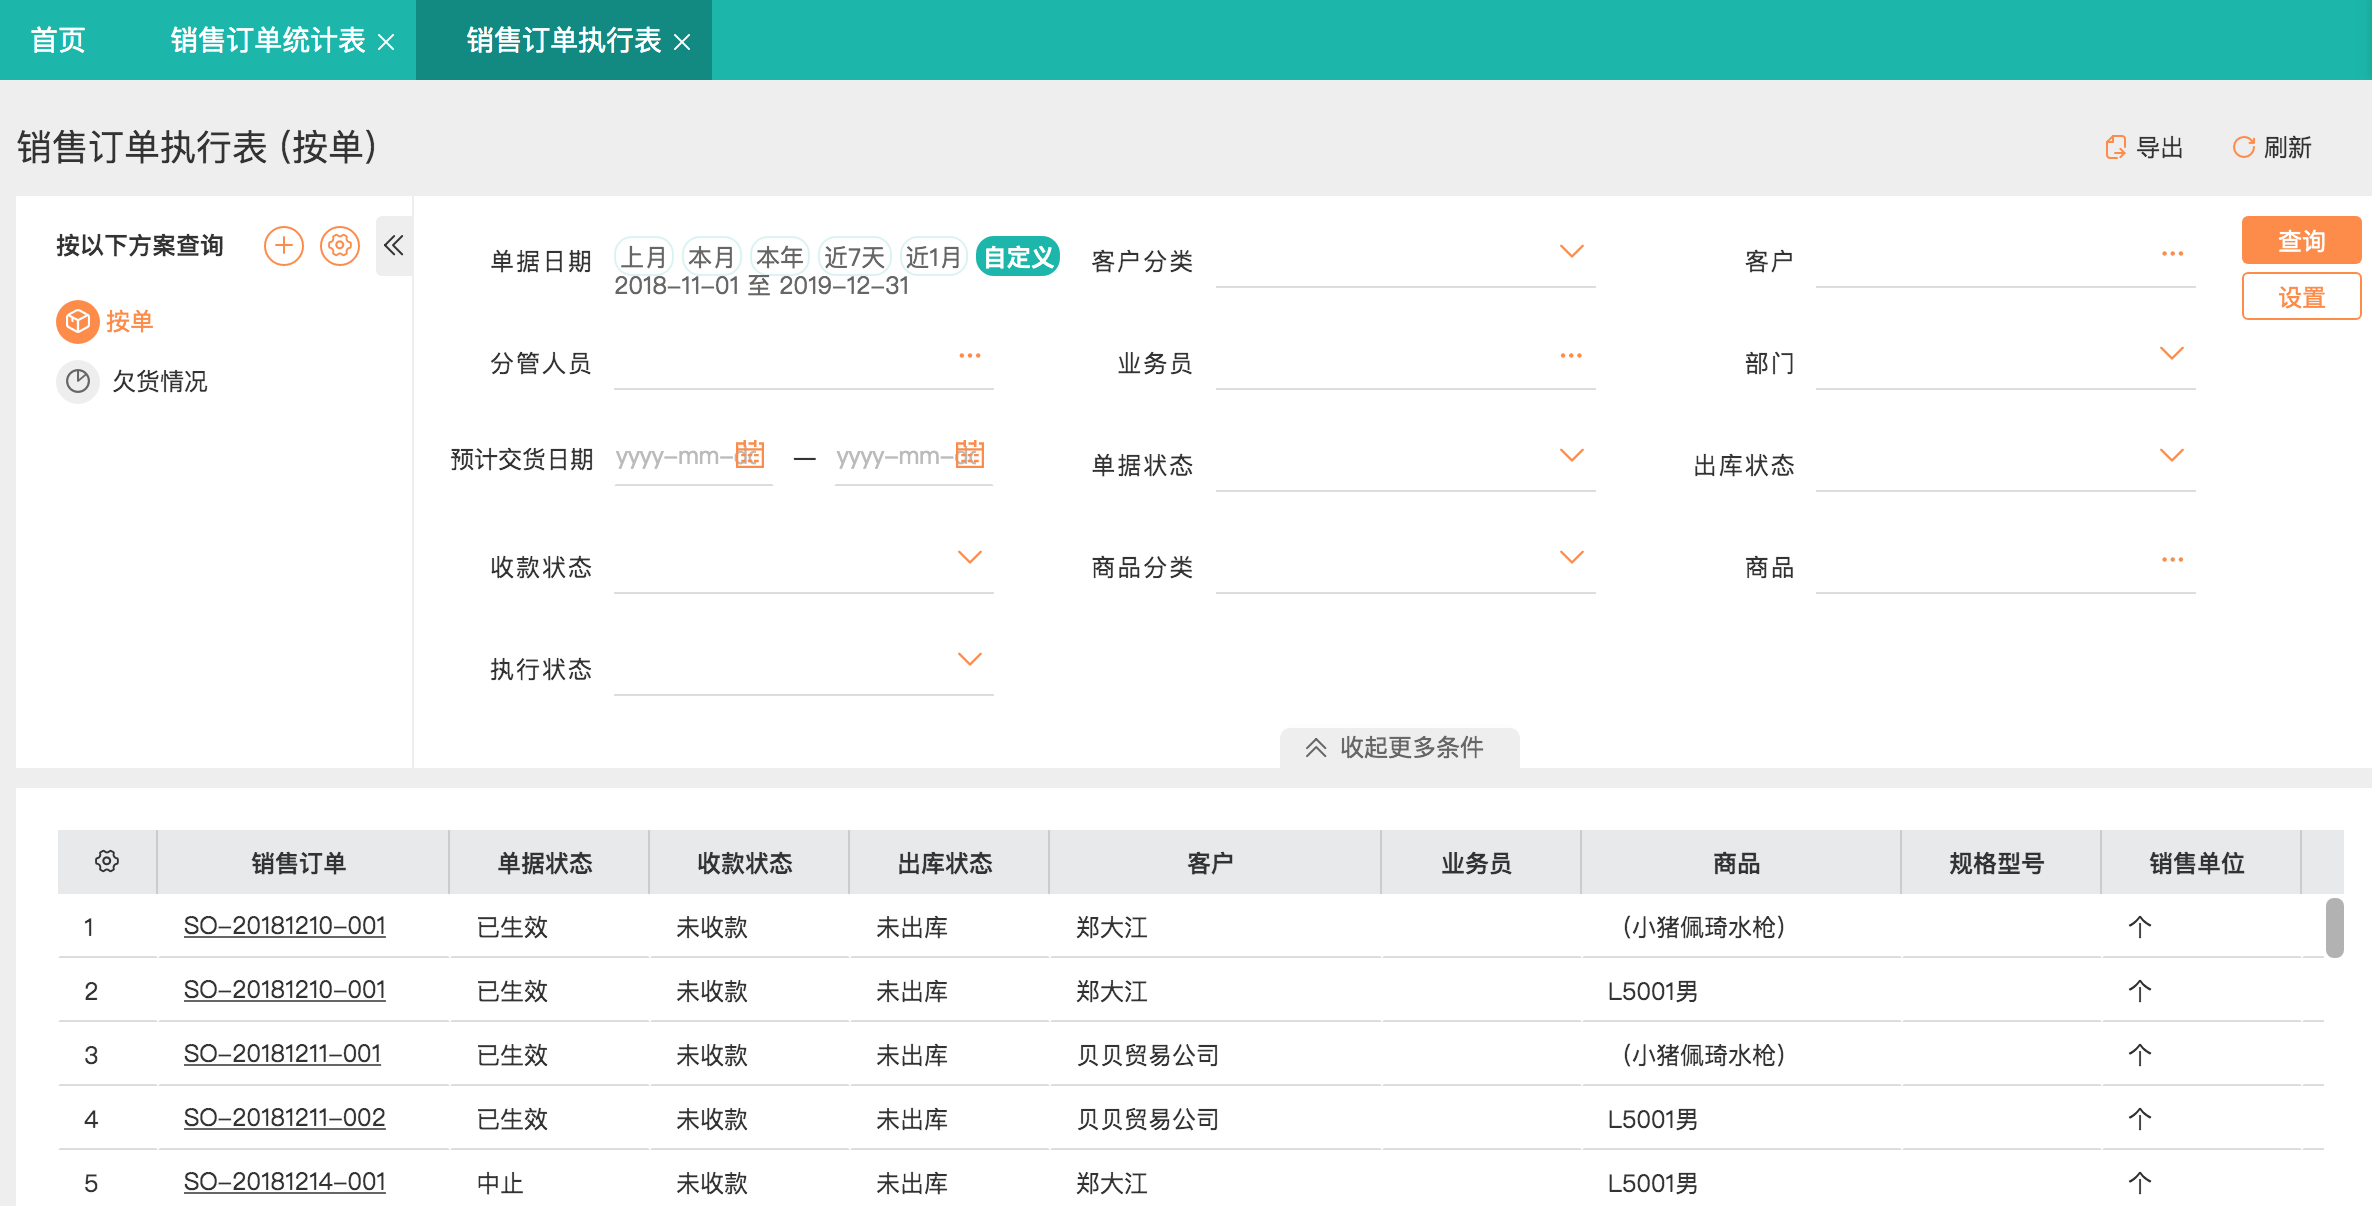The image size is (2372, 1206).
Task: Click the table column settings gear icon
Action: [x=106, y=860]
